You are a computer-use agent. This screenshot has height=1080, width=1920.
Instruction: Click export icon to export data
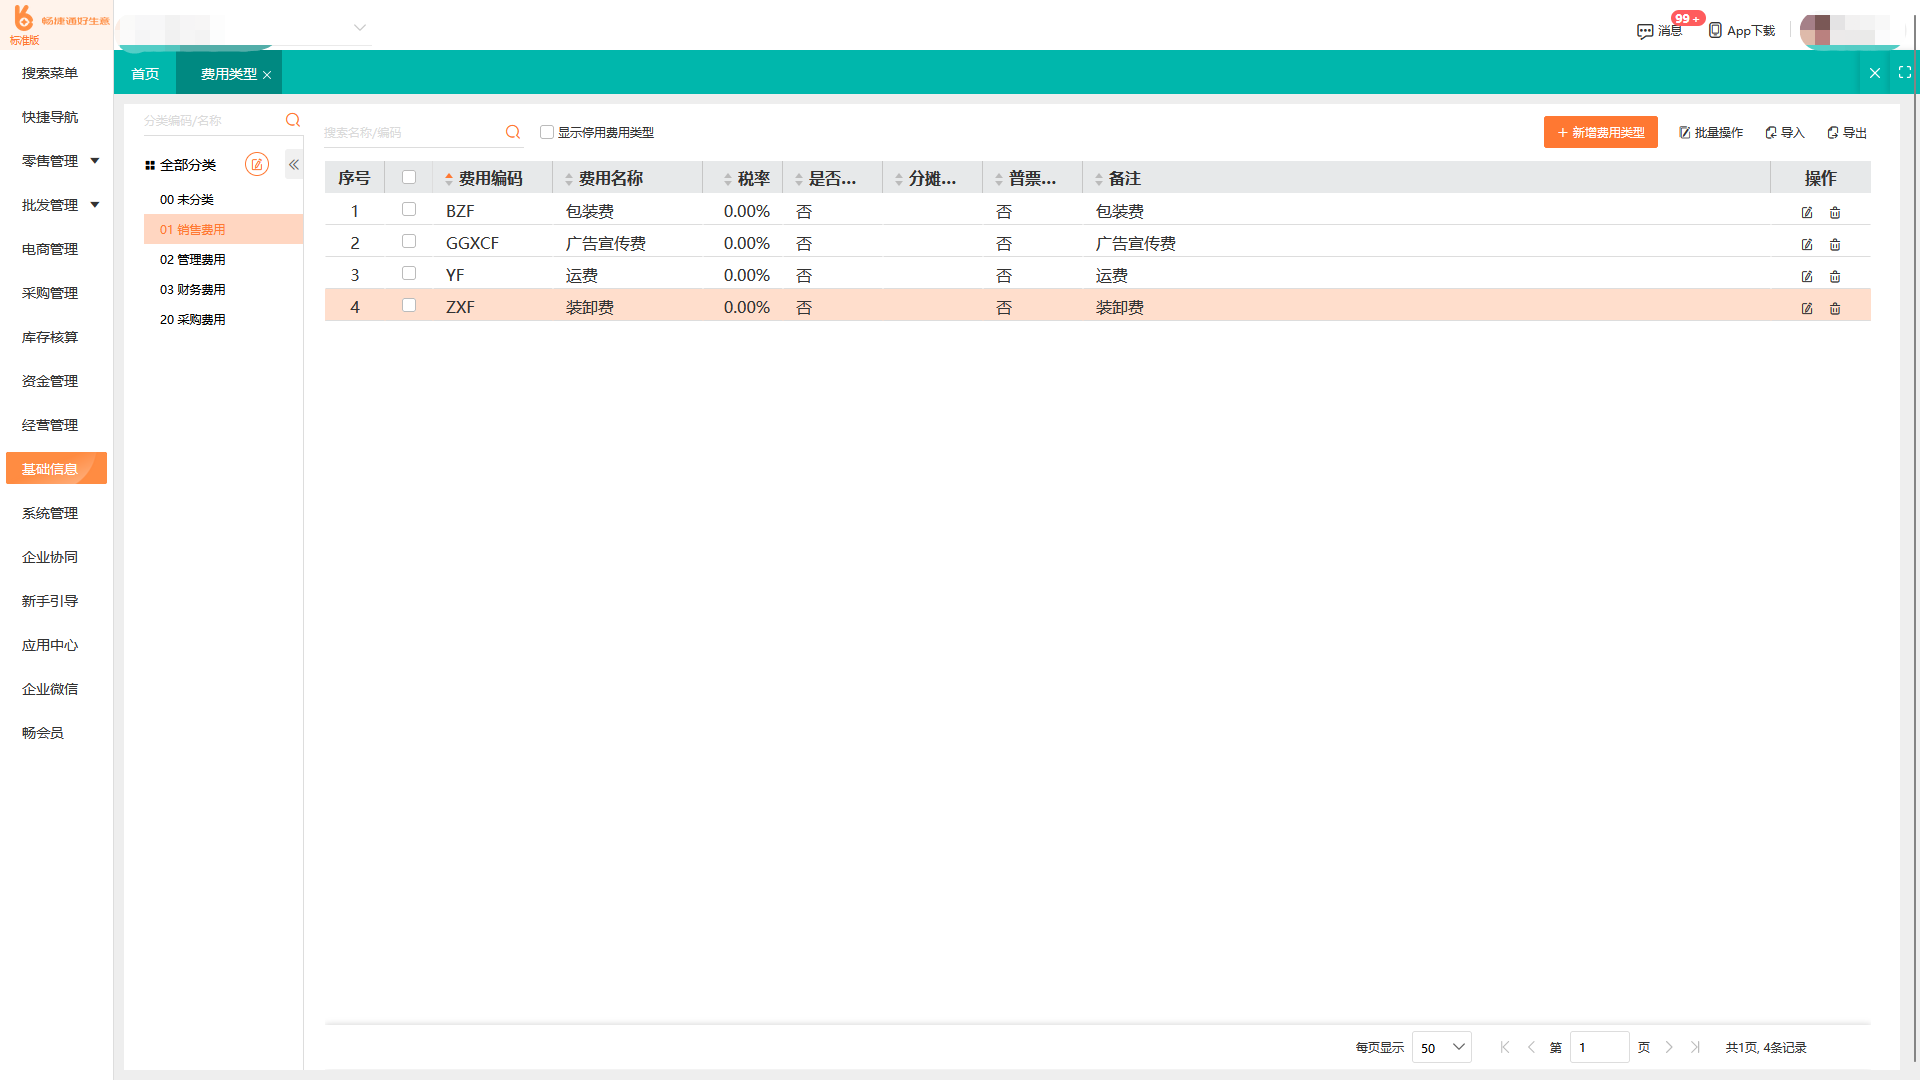click(1846, 131)
